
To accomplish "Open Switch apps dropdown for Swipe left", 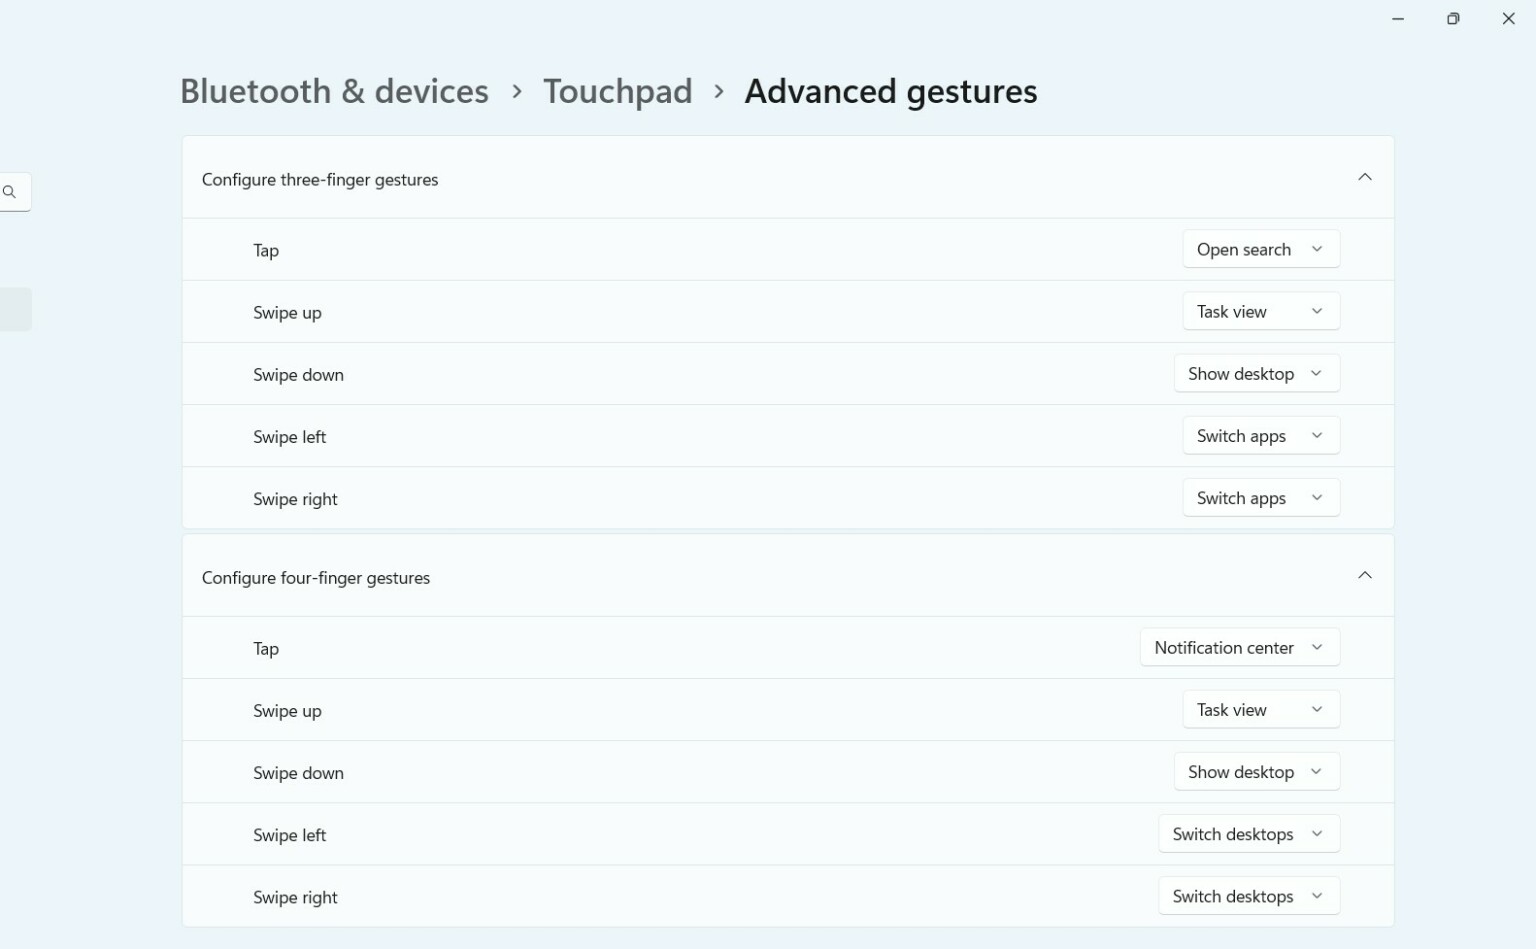I will tap(1260, 435).
